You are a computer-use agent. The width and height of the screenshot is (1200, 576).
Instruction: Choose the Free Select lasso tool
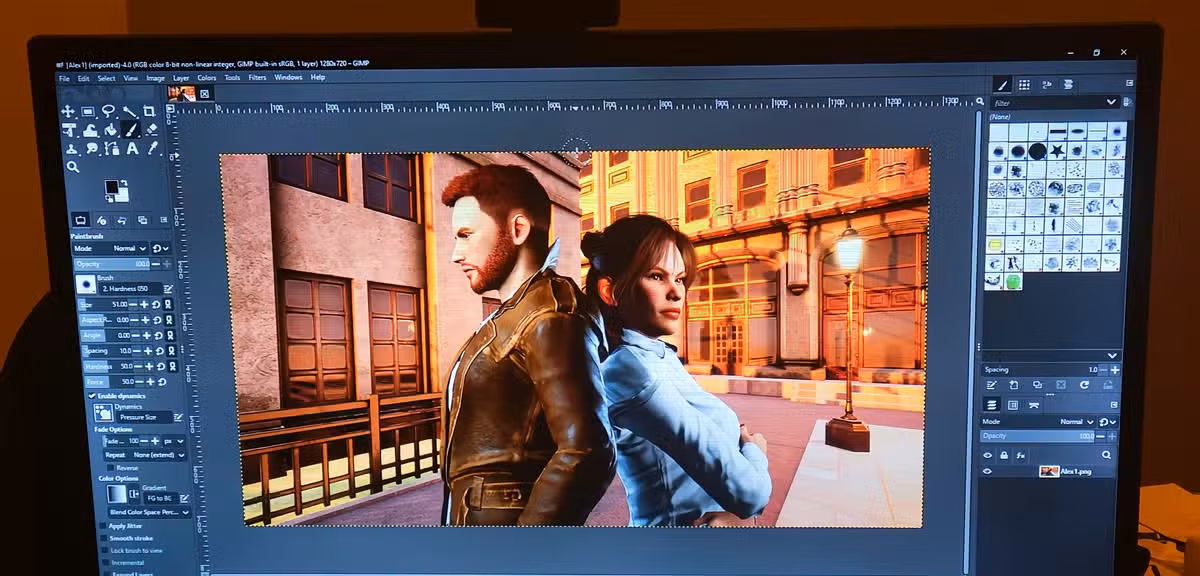(x=109, y=110)
